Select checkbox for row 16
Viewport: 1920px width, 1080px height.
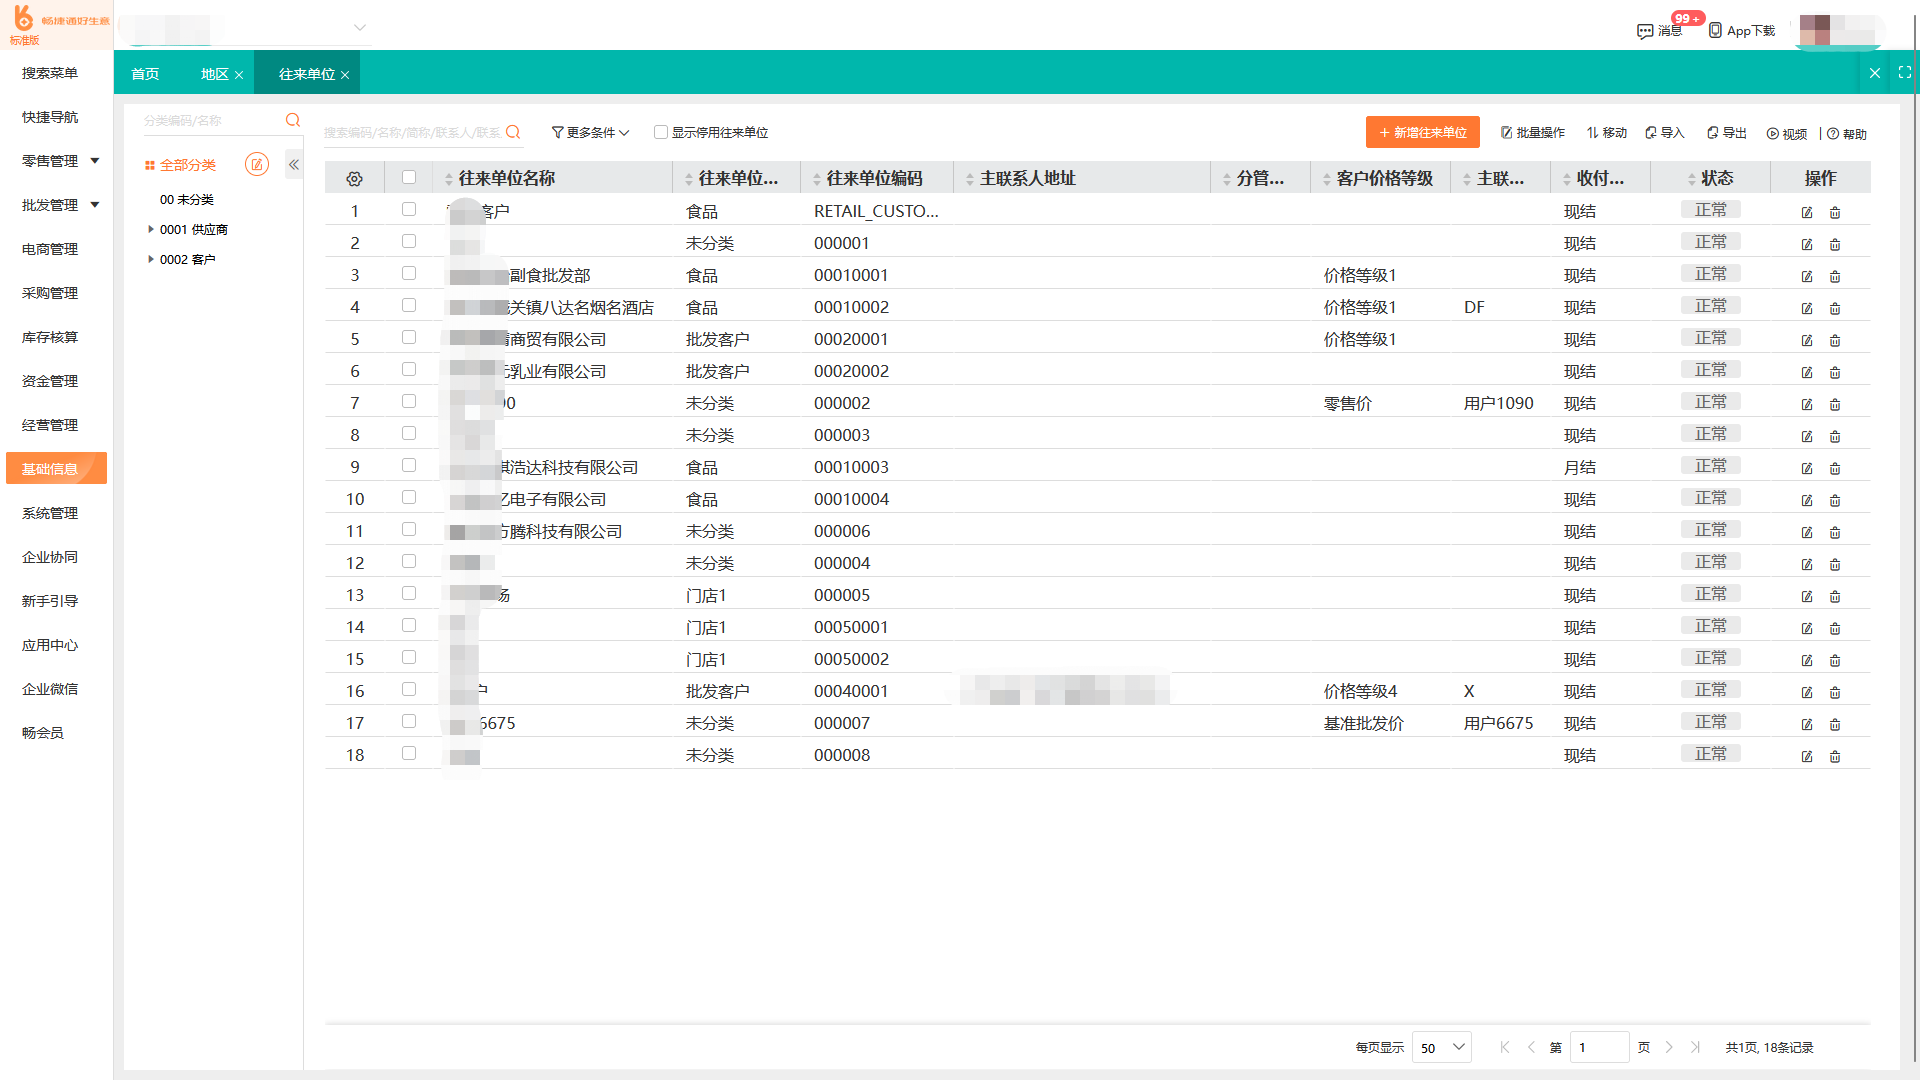point(409,688)
